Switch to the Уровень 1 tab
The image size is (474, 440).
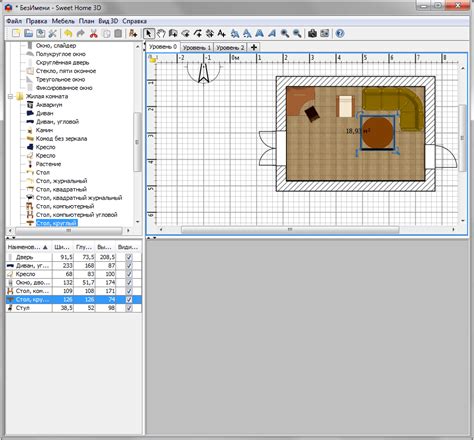tap(197, 48)
